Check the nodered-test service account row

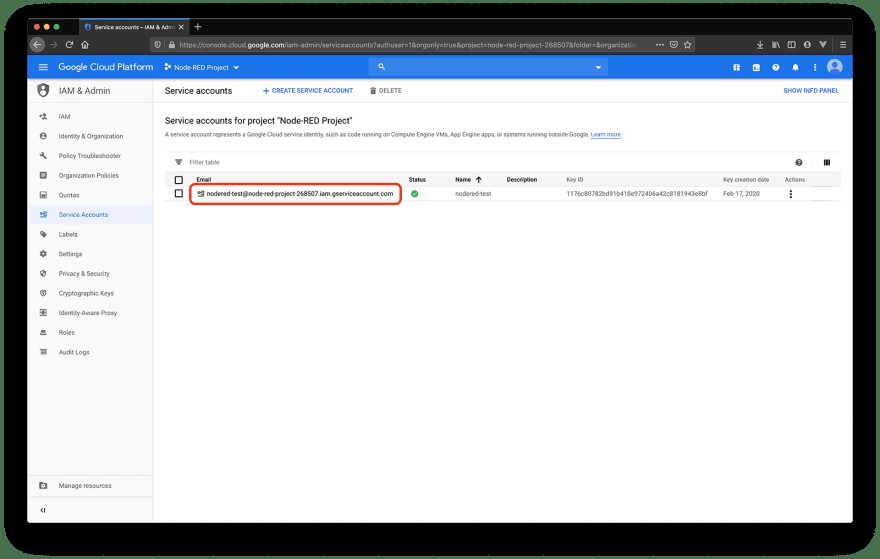click(179, 193)
